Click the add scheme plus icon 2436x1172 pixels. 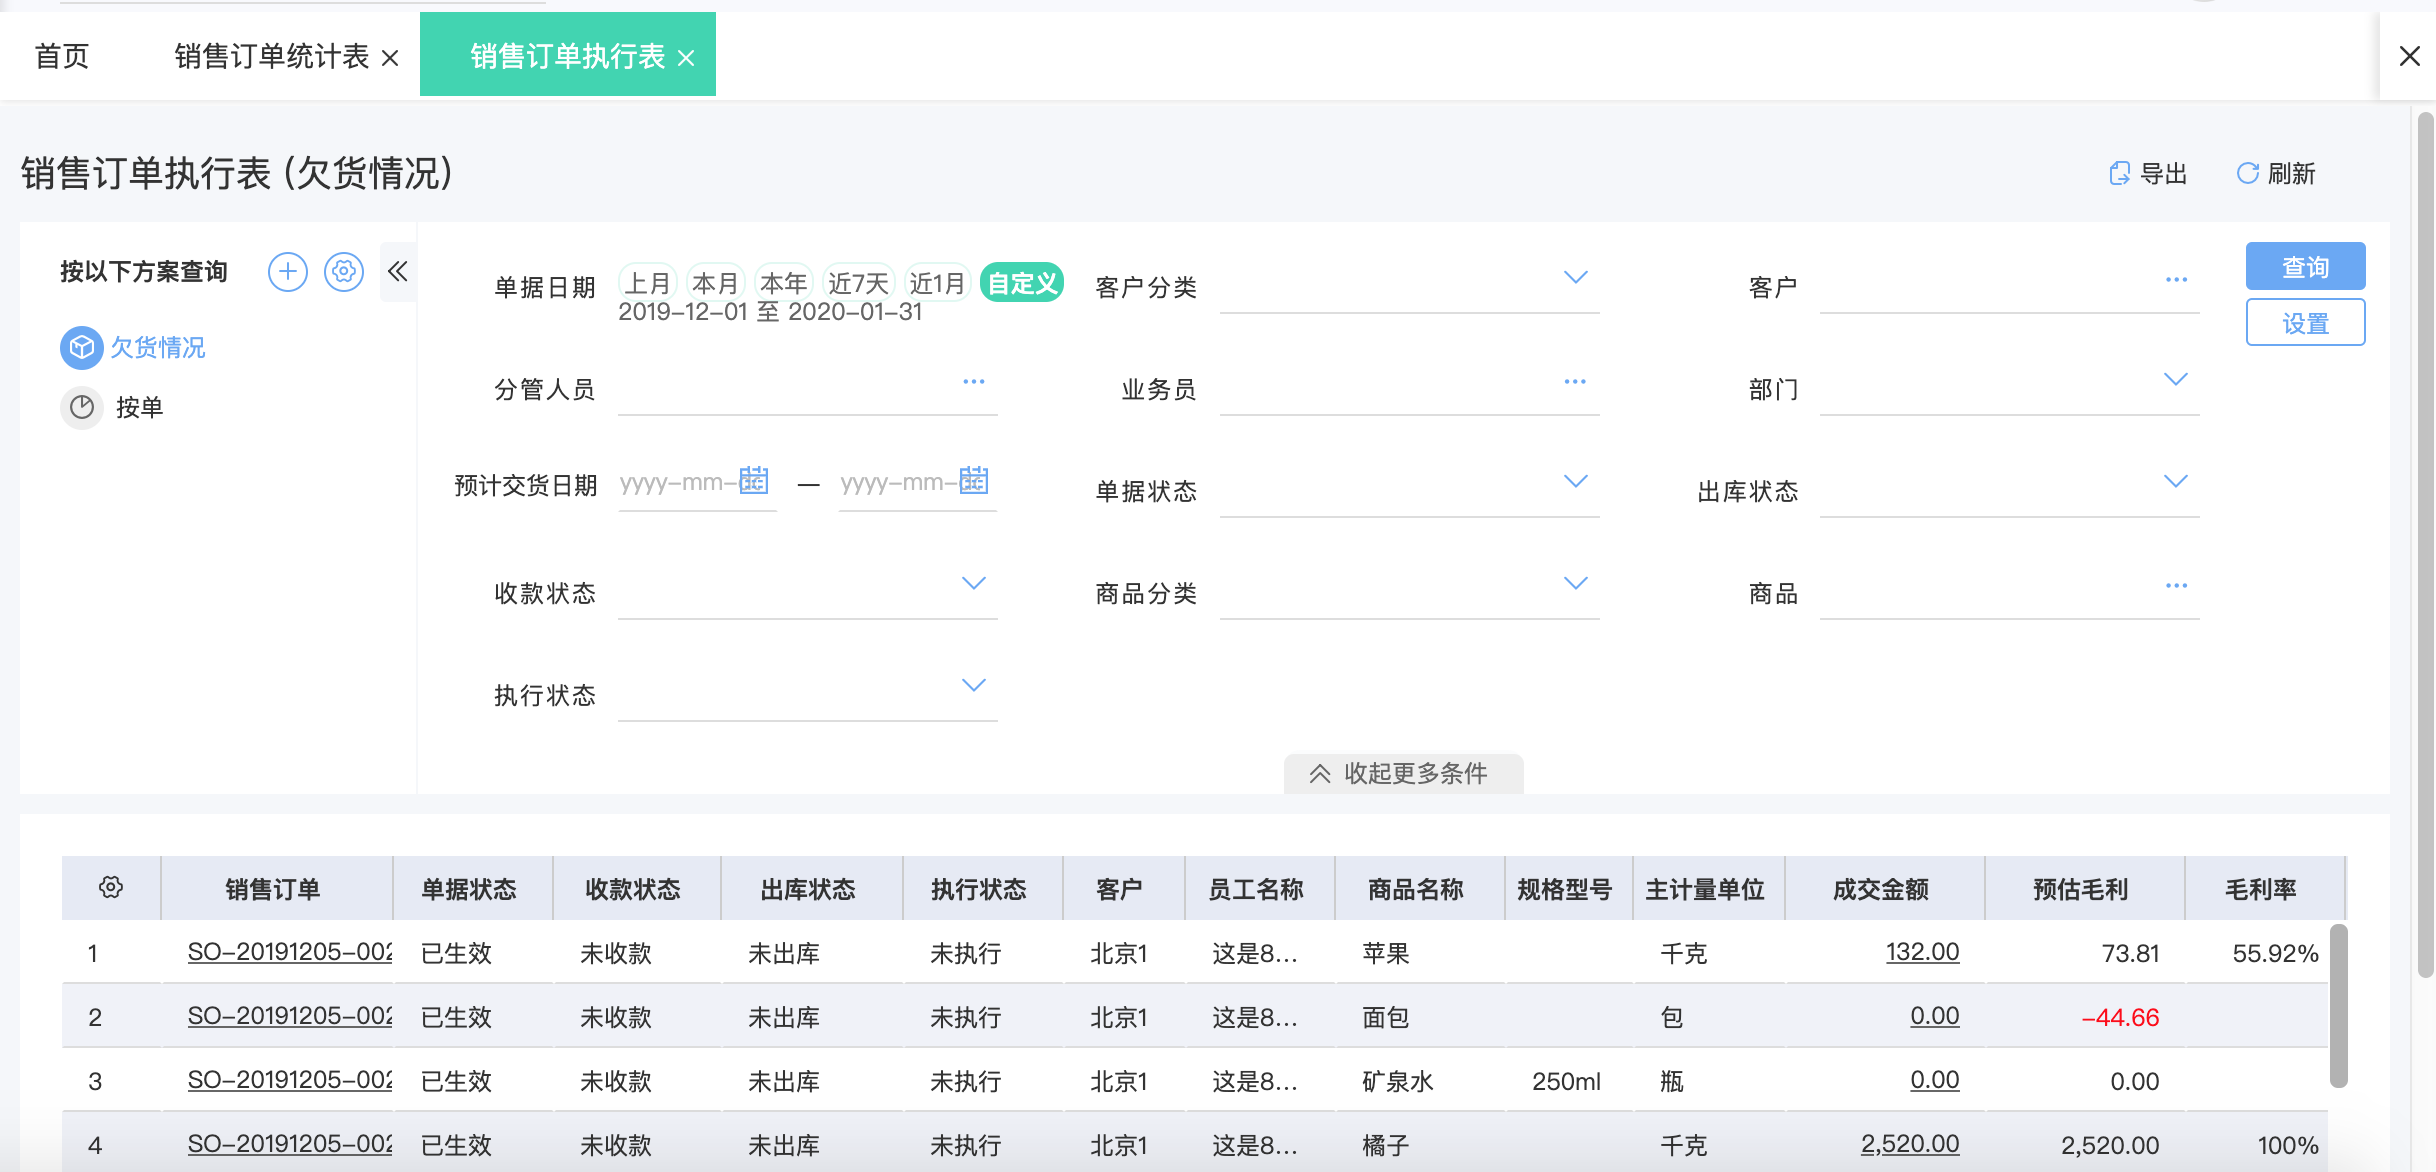click(287, 270)
